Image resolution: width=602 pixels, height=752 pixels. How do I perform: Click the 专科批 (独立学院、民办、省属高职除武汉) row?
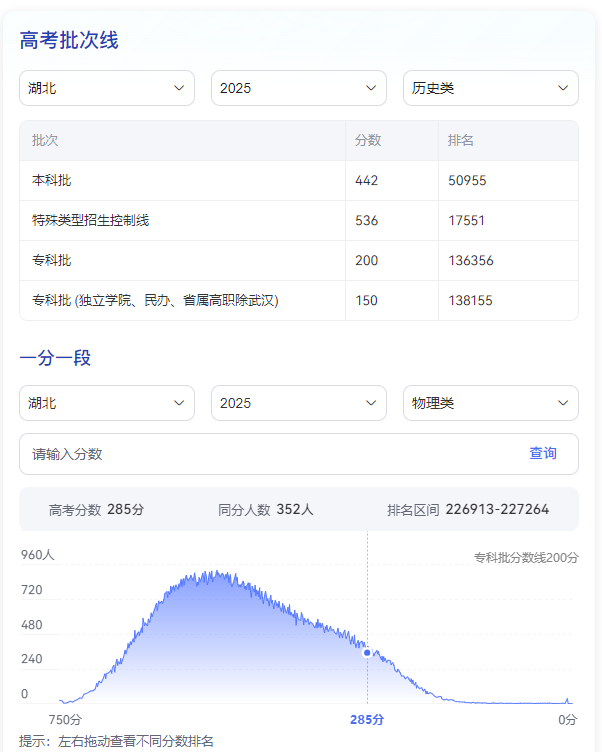(155, 301)
